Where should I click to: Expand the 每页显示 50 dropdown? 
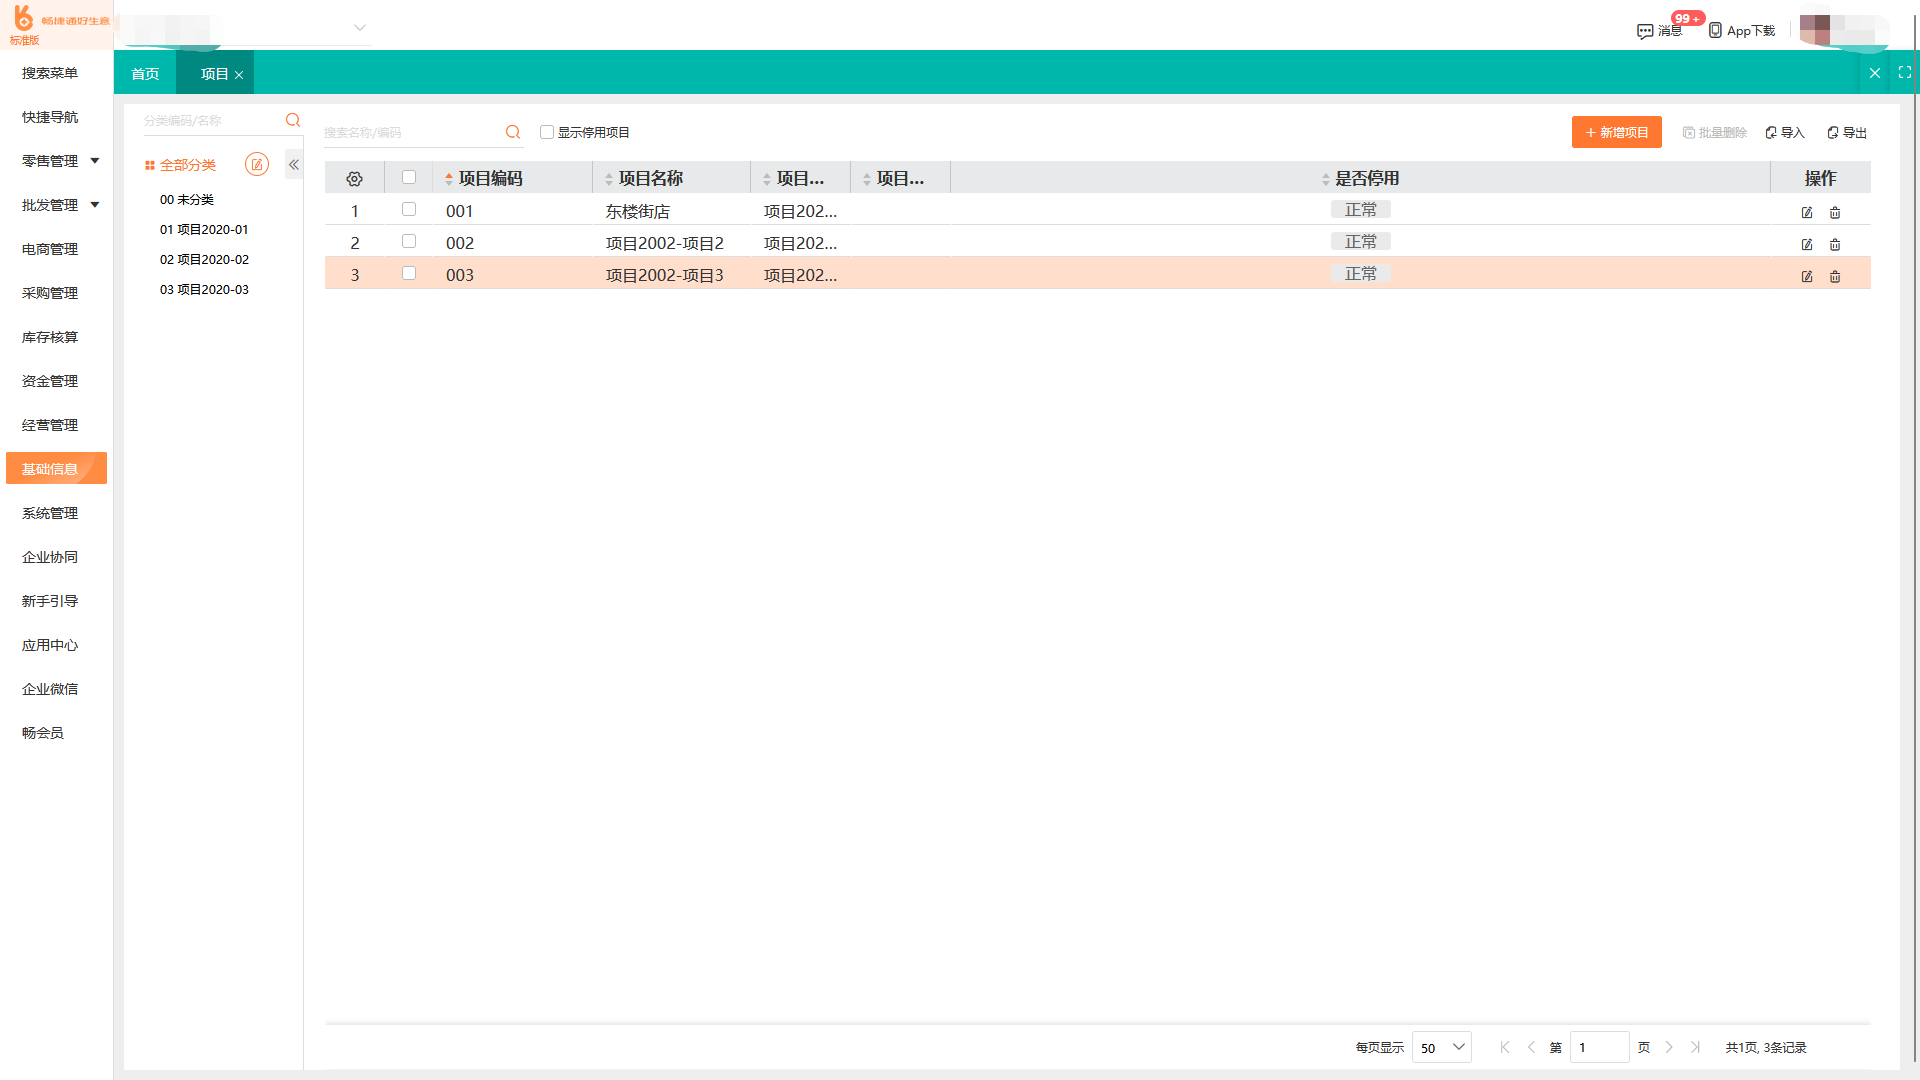[1441, 1047]
